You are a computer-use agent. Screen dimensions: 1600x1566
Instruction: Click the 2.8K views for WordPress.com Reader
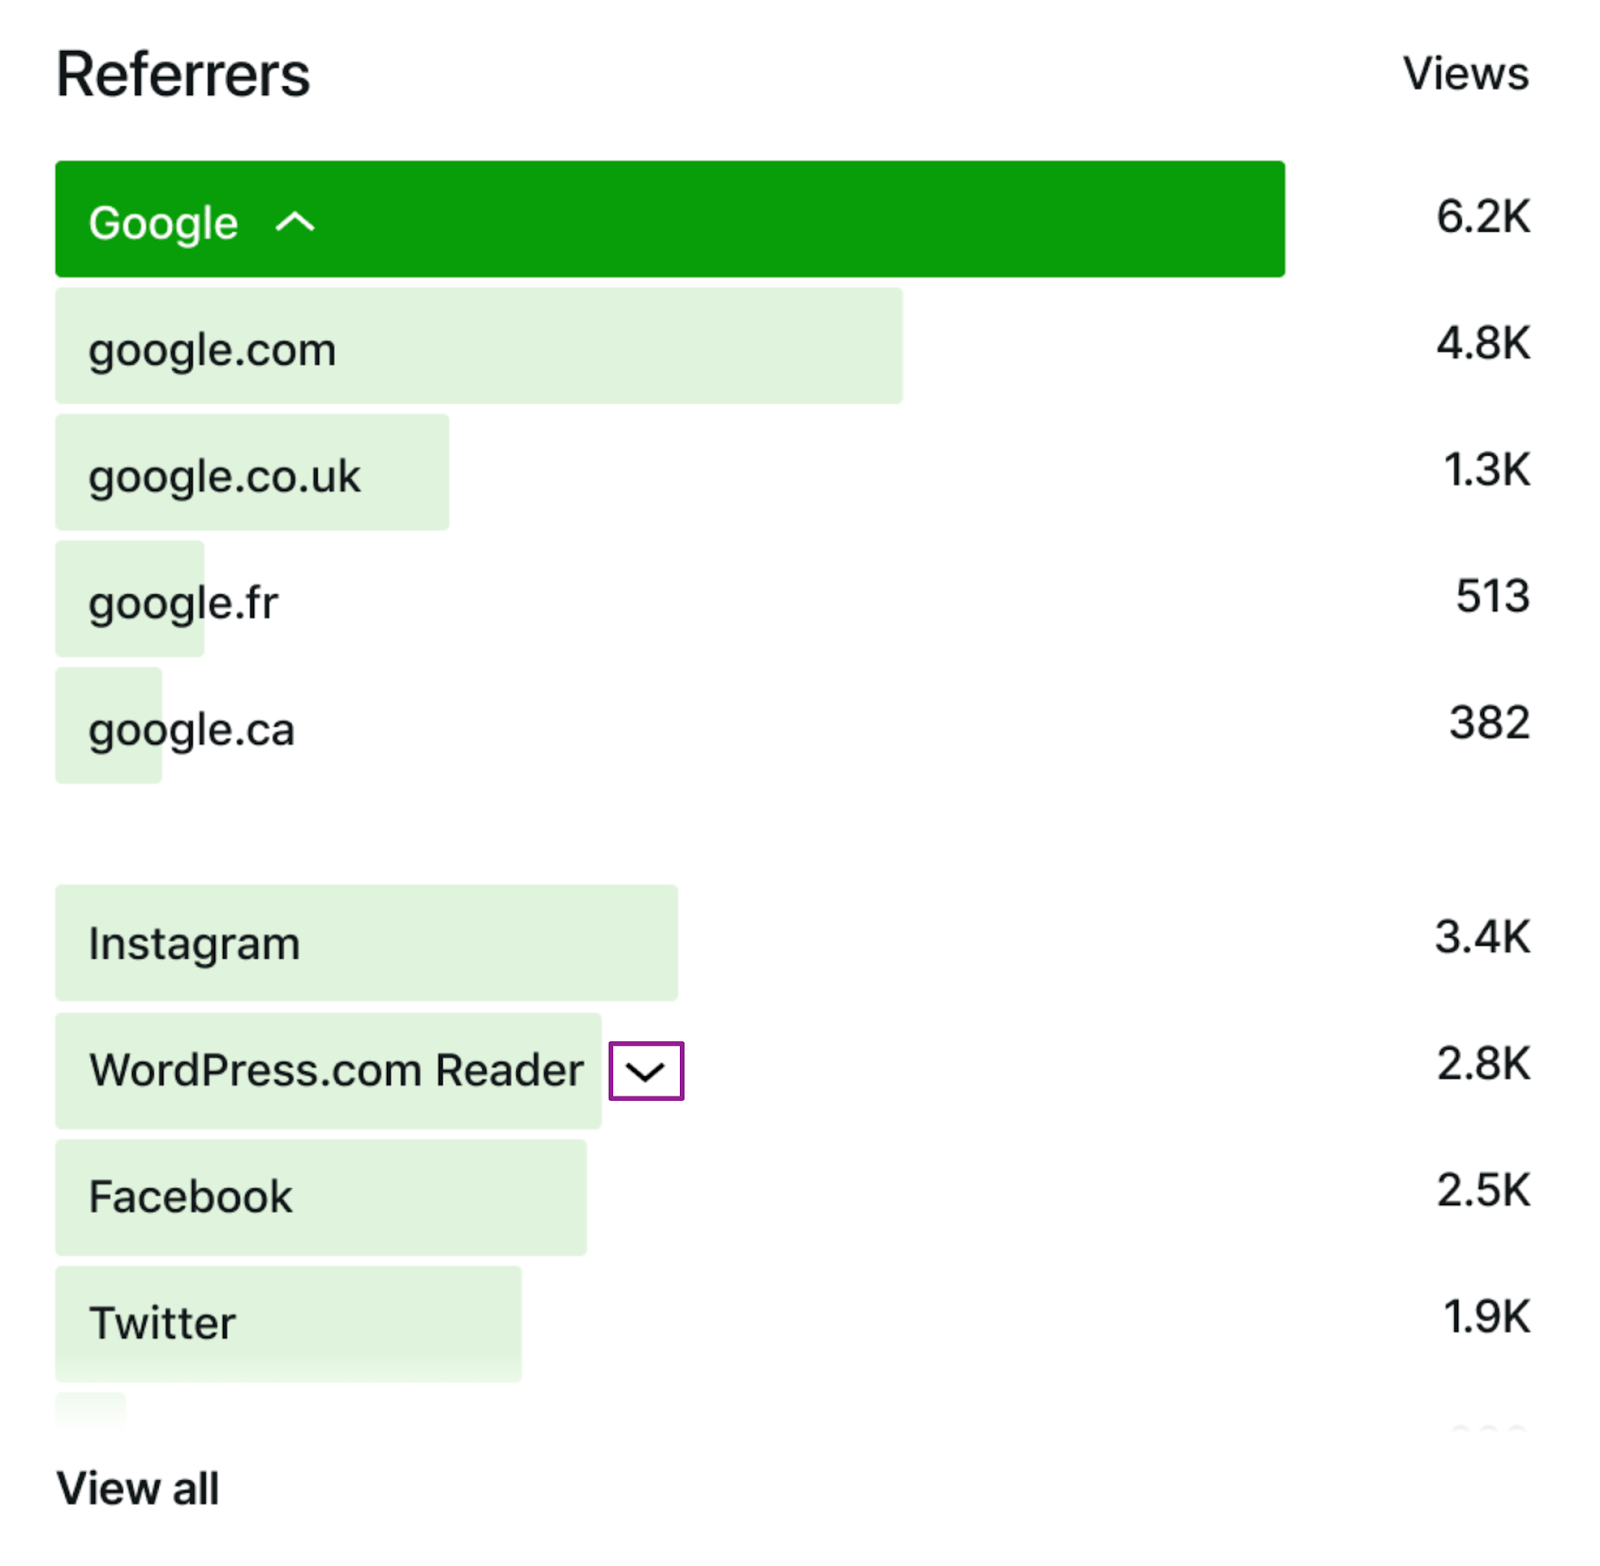(x=1483, y=1063)
